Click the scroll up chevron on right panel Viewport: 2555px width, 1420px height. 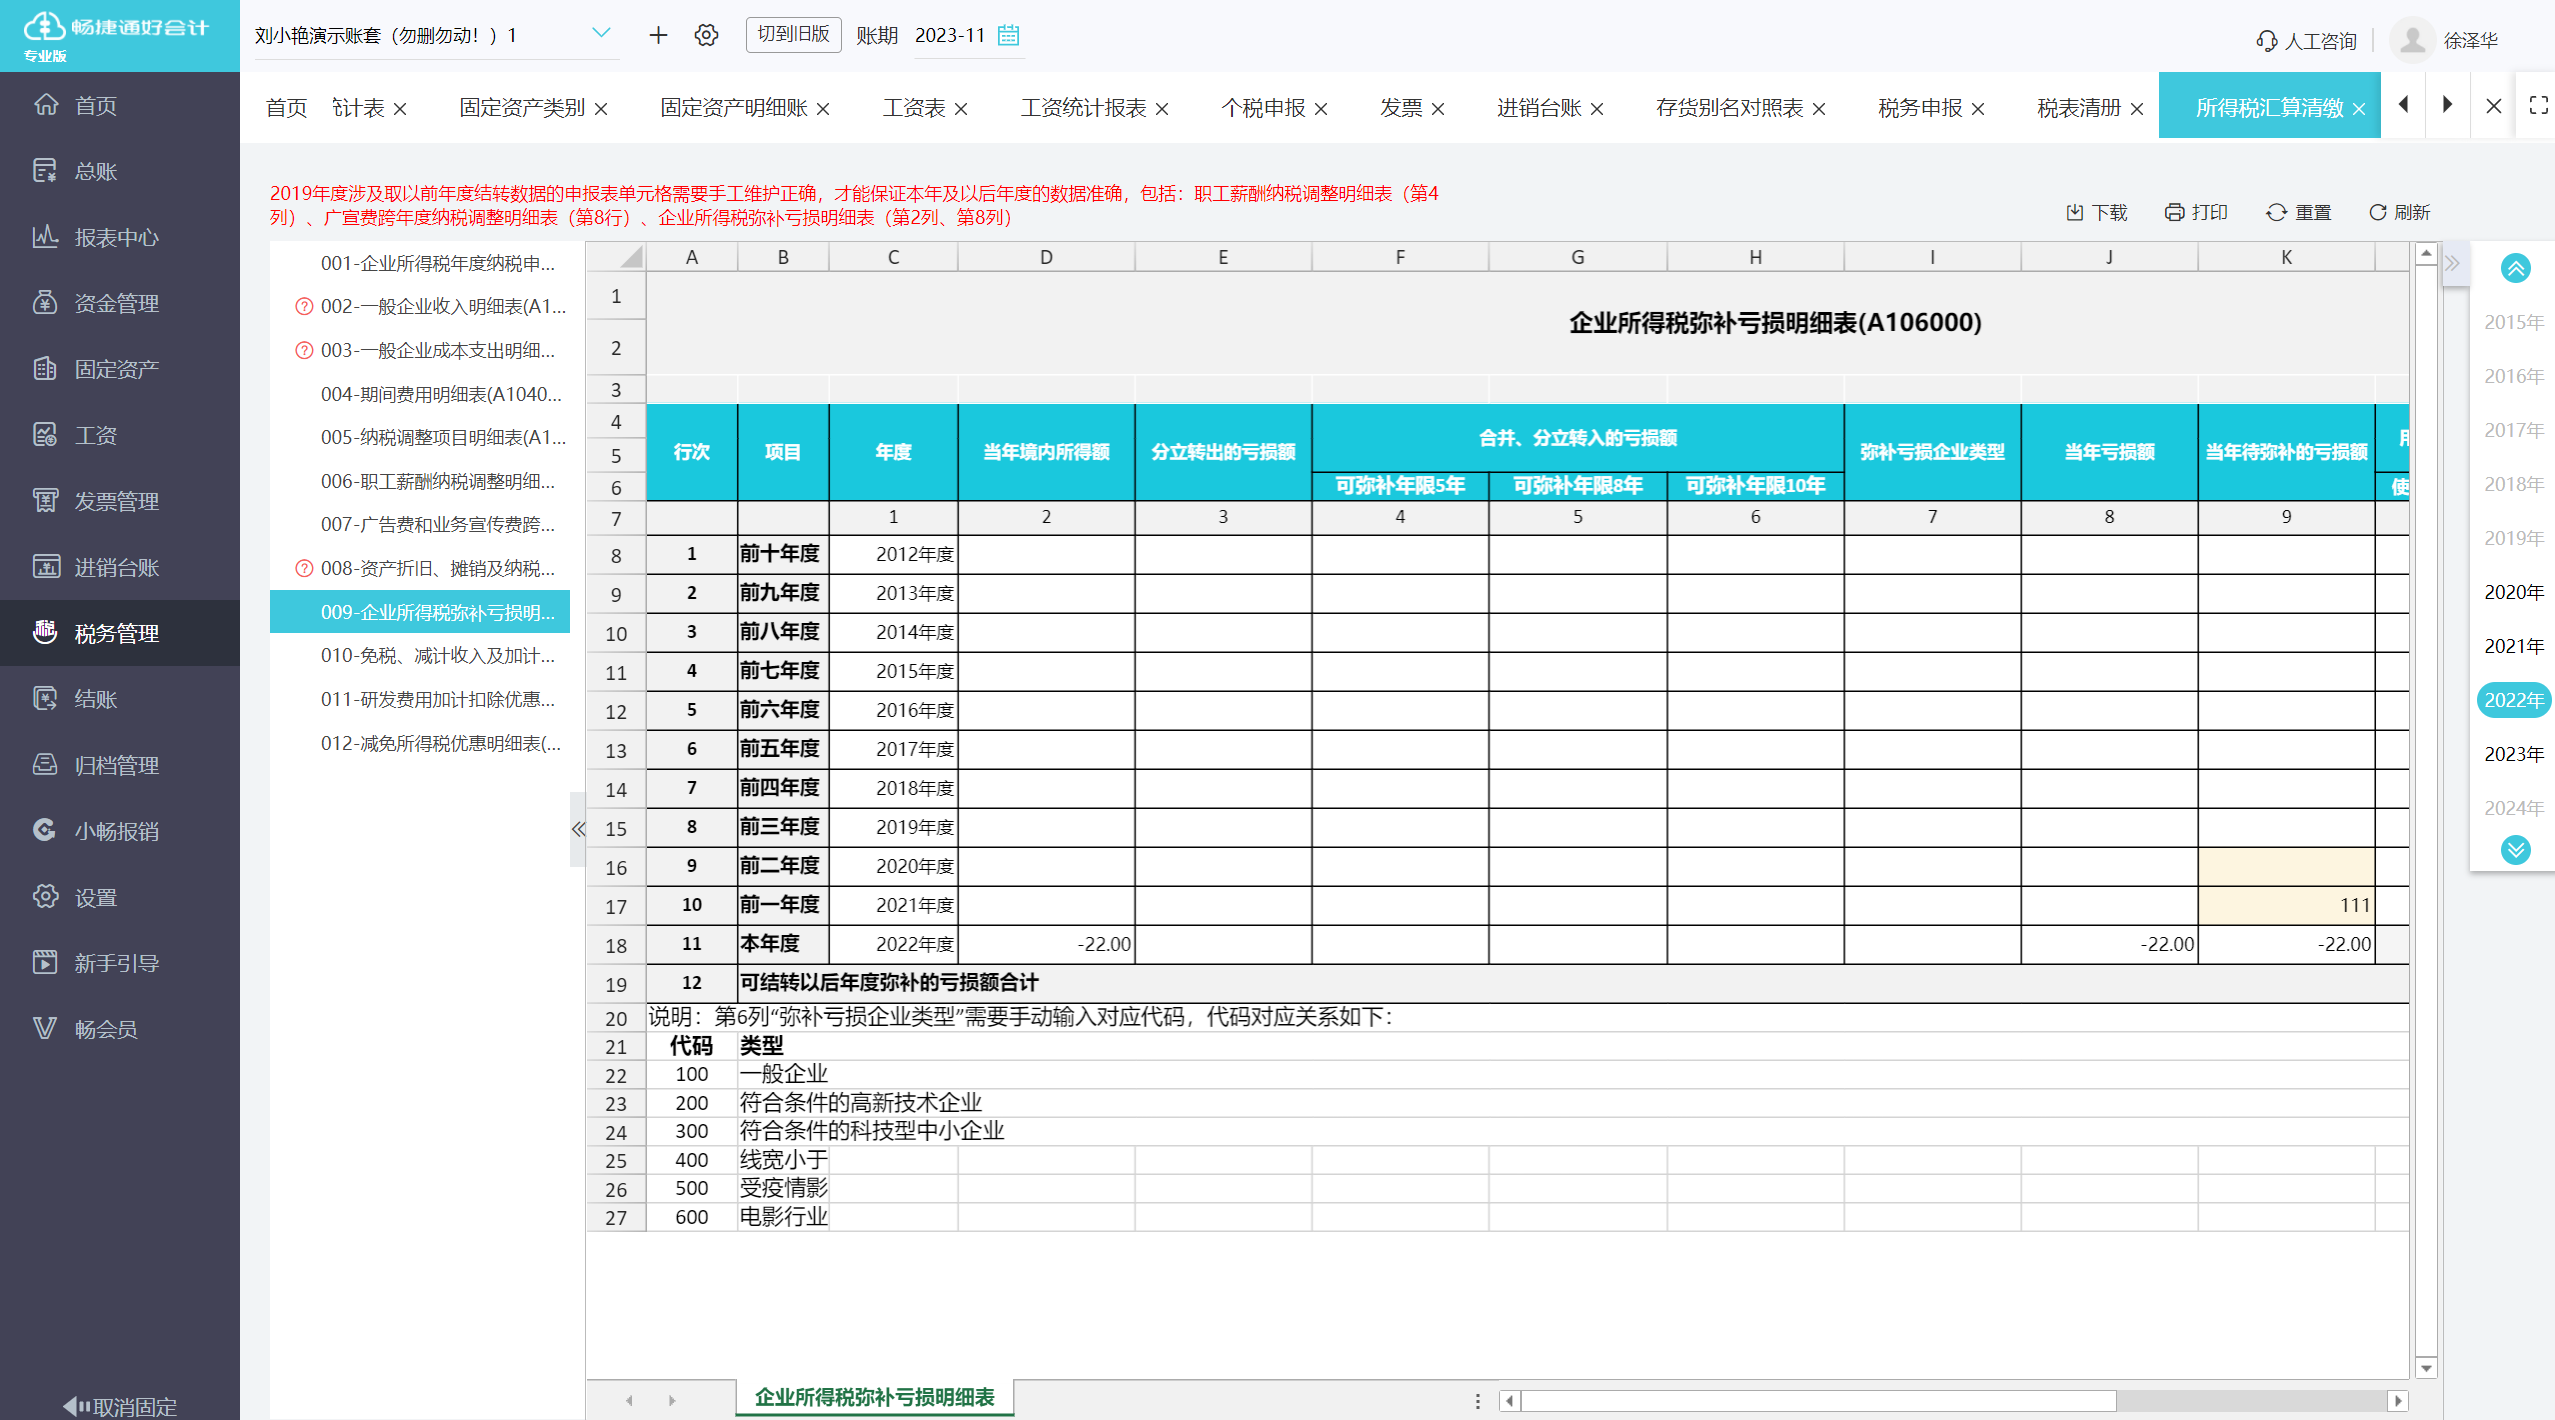point(2513,268)
